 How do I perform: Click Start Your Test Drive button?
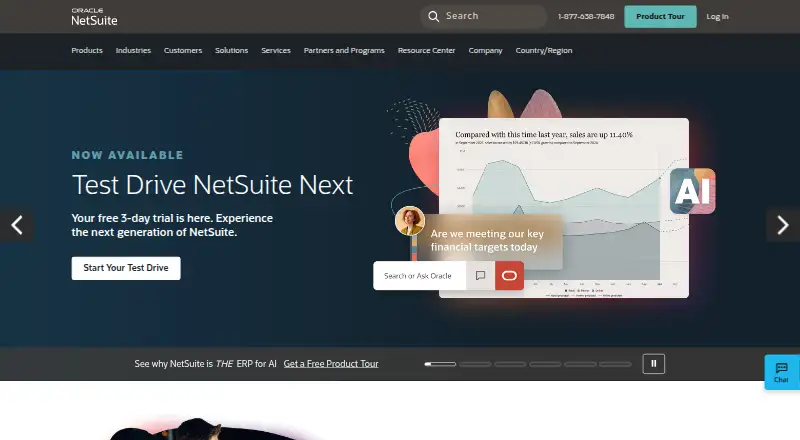[x=126, y=268]
